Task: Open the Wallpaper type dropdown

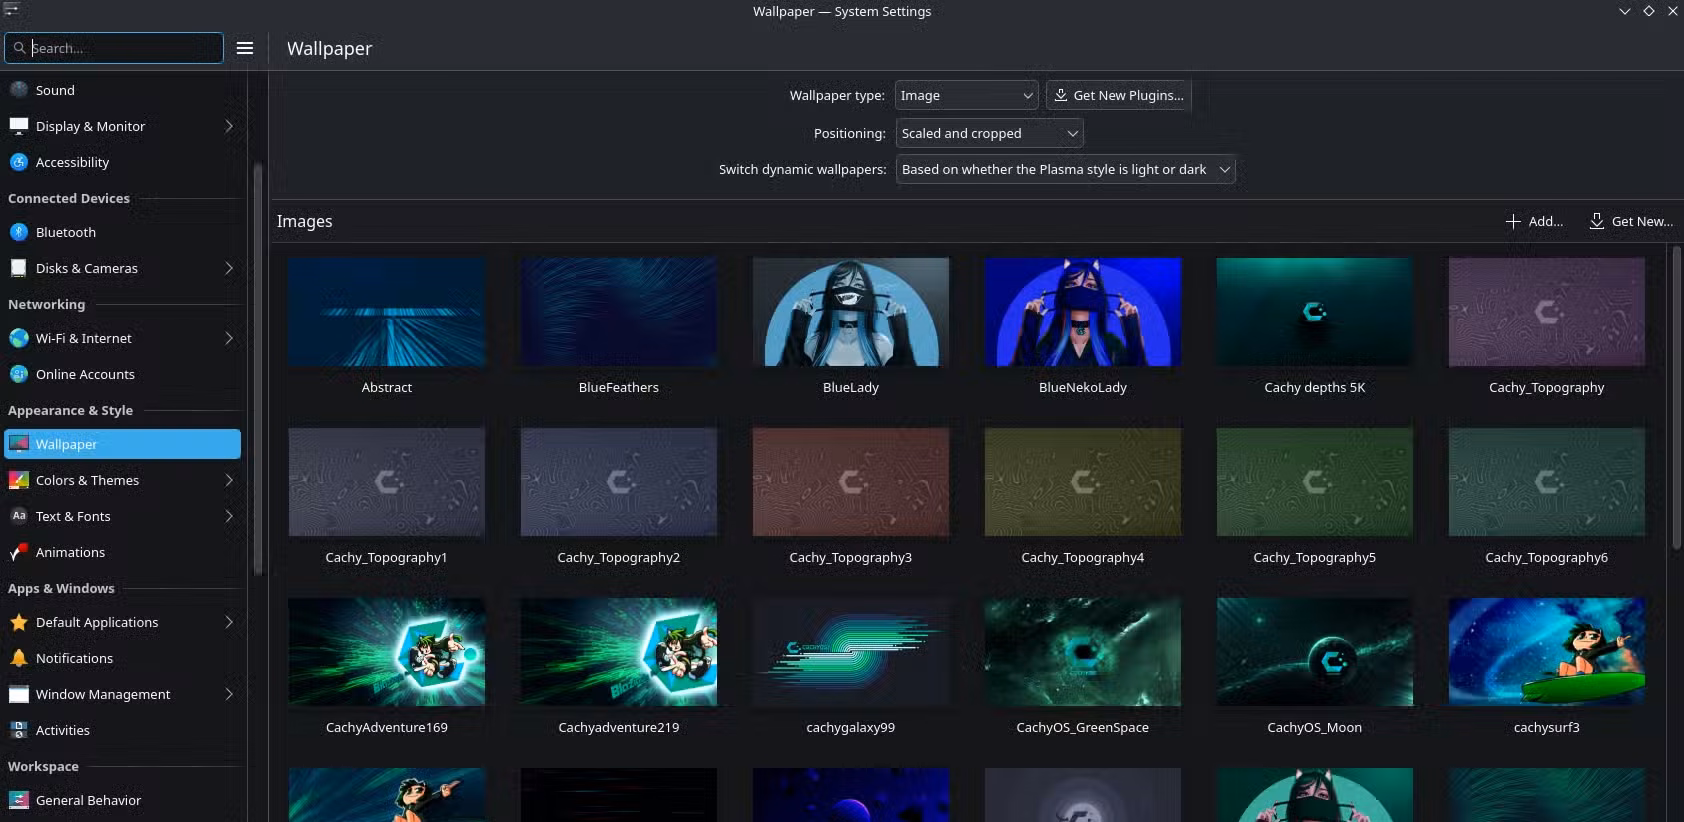Action: point(966,95)
